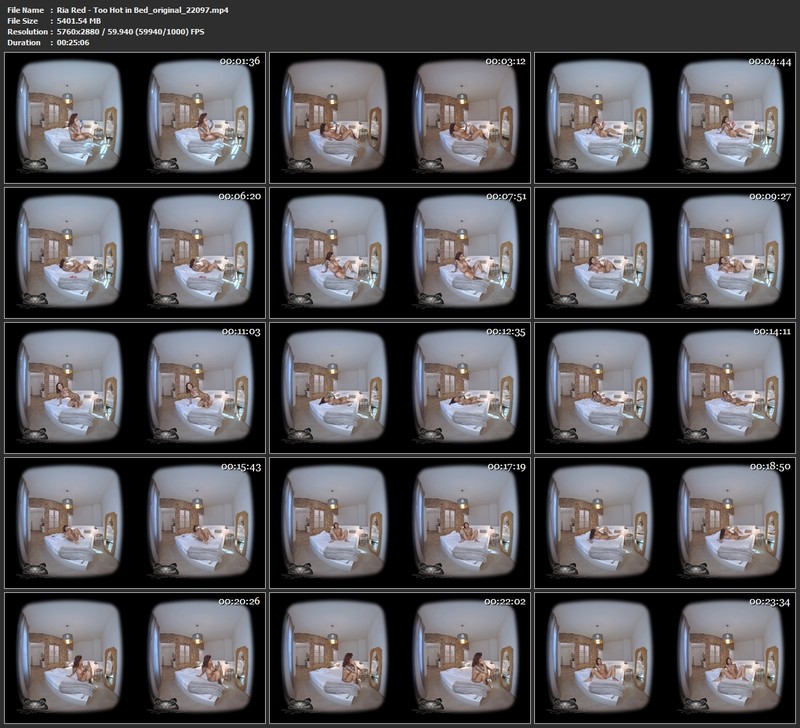Click the thumbnail timestamped 00:01:36
Image resolution: width=800 pixels, height=728 pixels.
point(135,118)
